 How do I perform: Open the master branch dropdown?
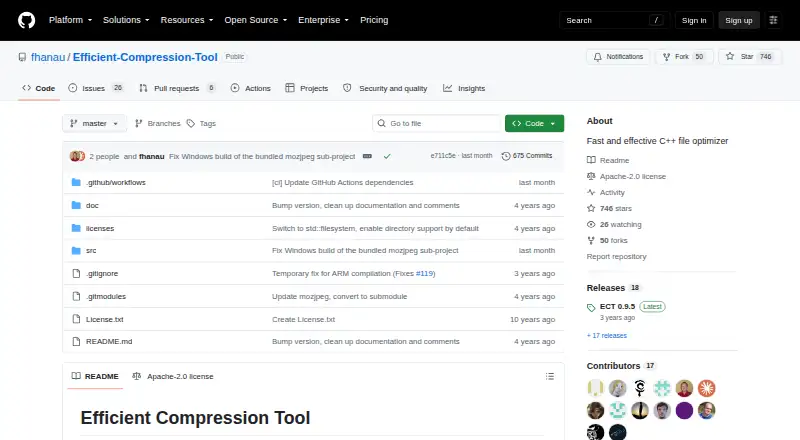[x=94, y=124]
